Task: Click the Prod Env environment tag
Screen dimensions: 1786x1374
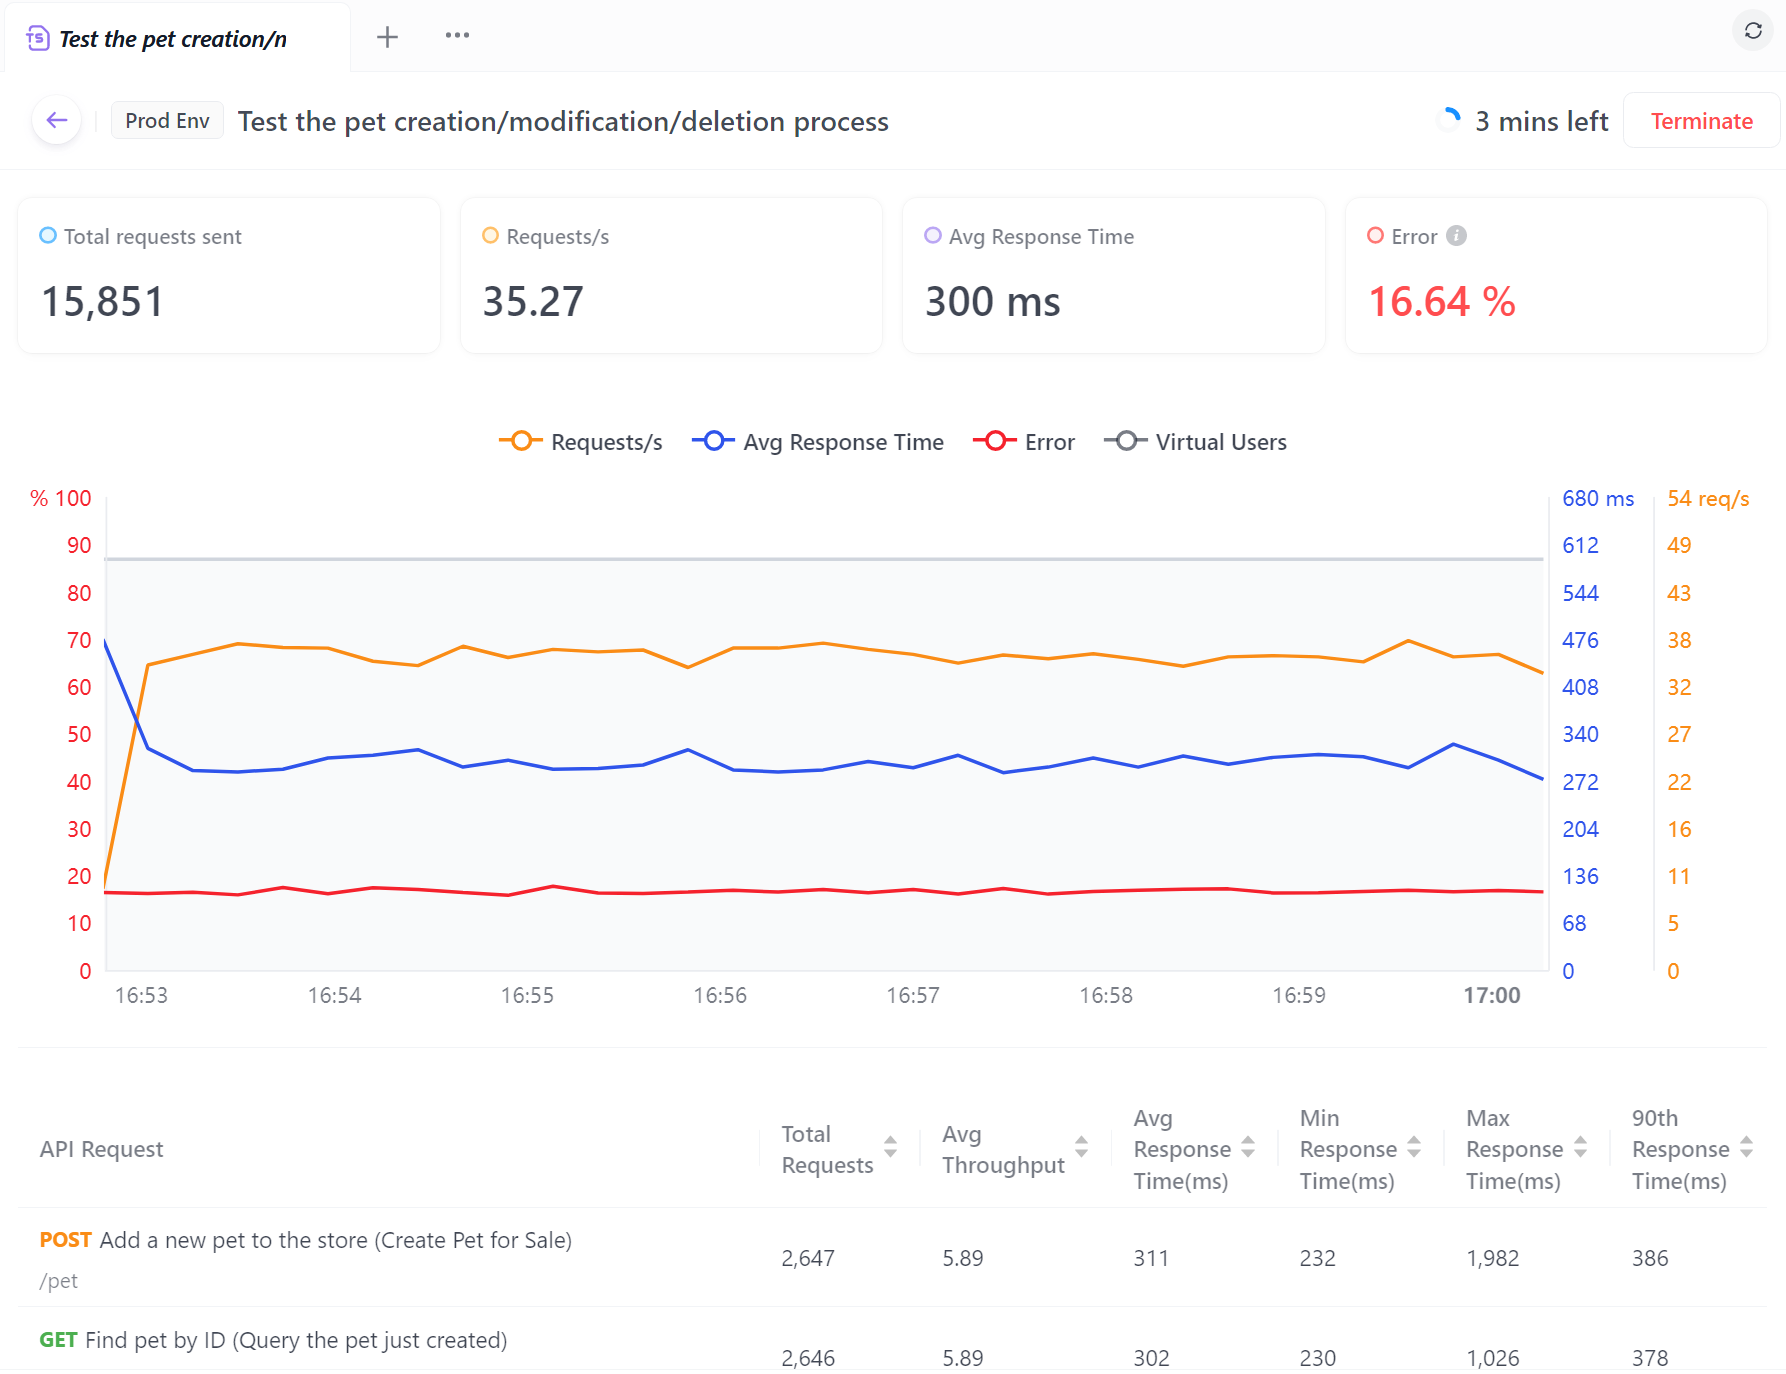Action: coord(167,121)
